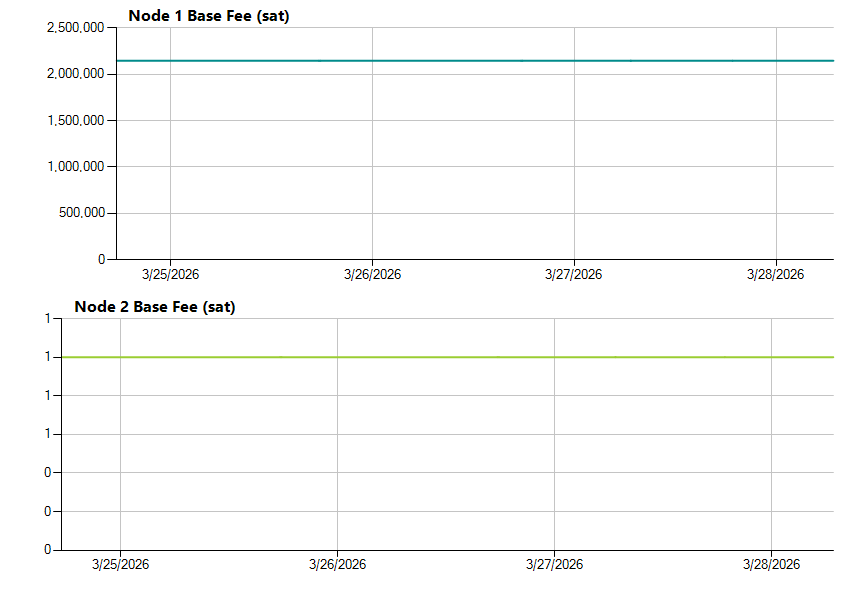
Task: Click the bottom 0 y-axis label in Node 2 chart
Action: [x=46, y=550]
